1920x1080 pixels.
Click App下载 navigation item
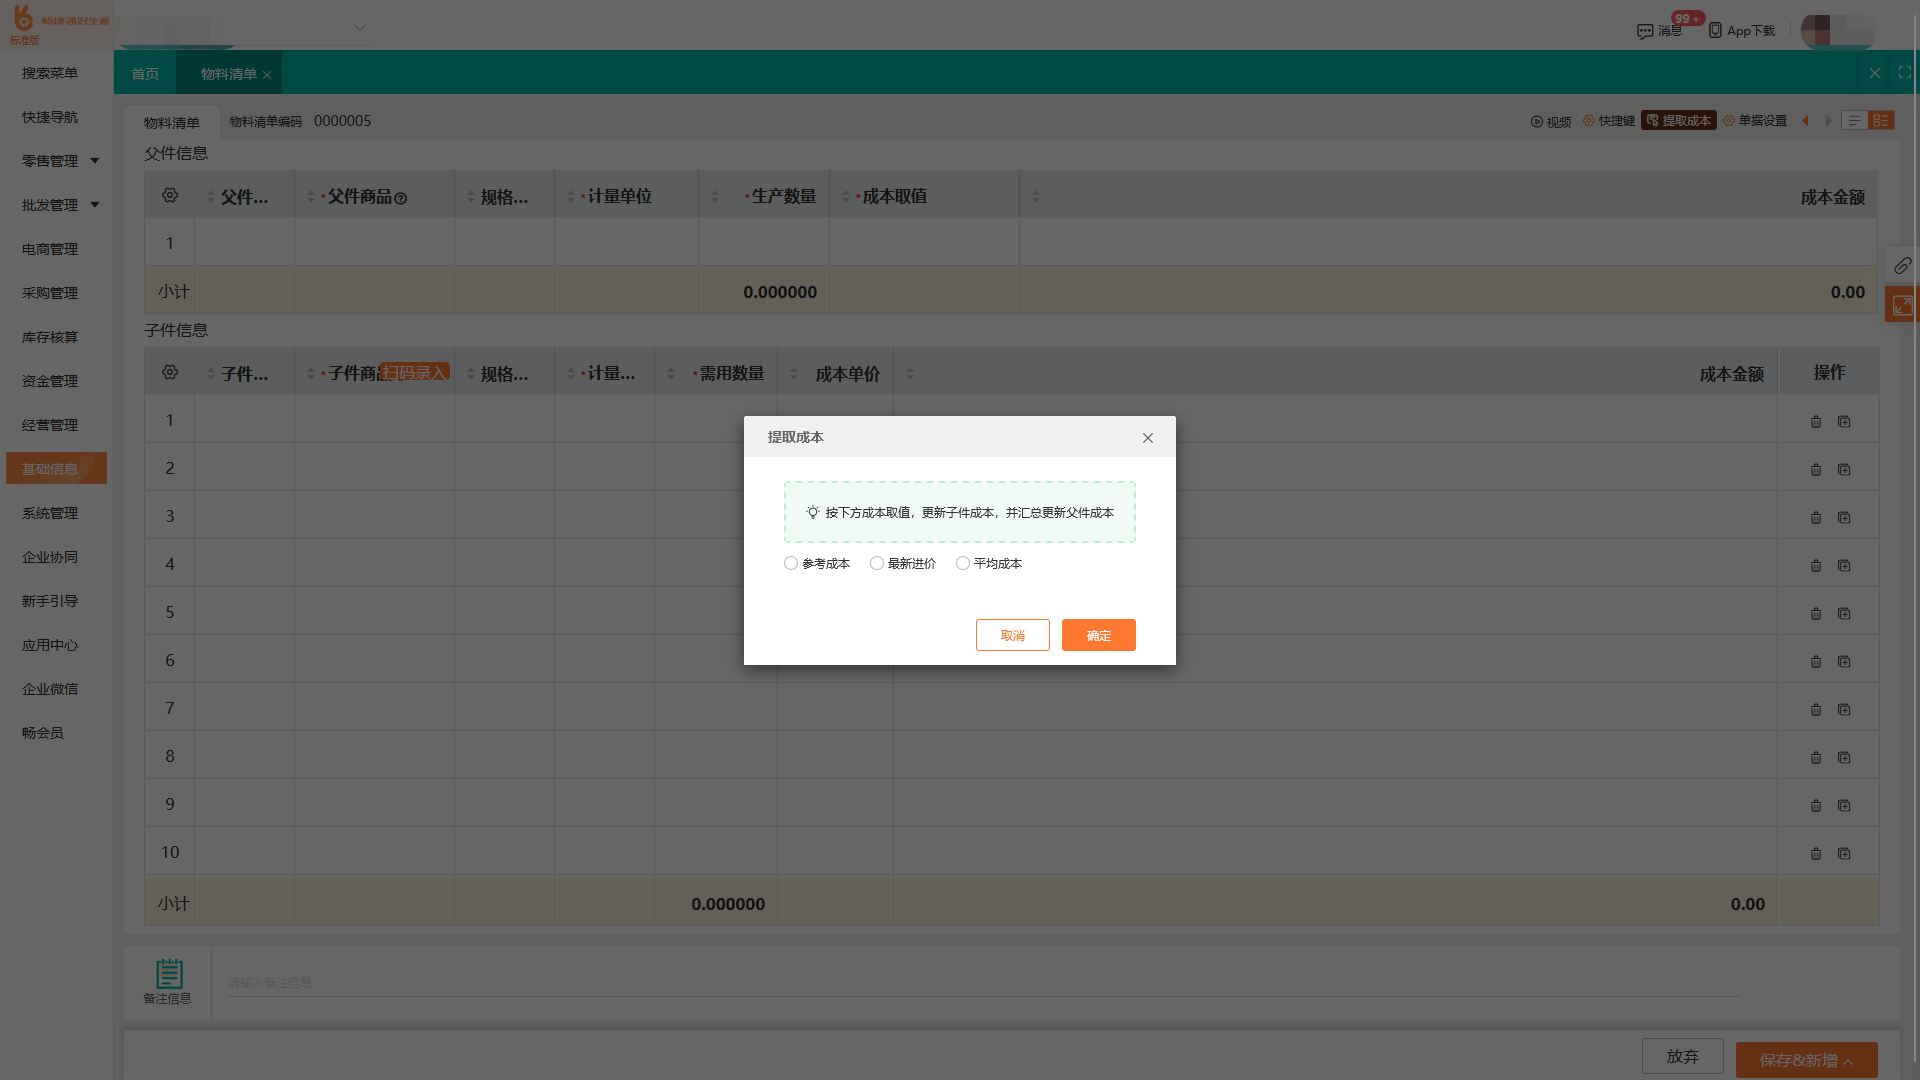[1741, 29]
